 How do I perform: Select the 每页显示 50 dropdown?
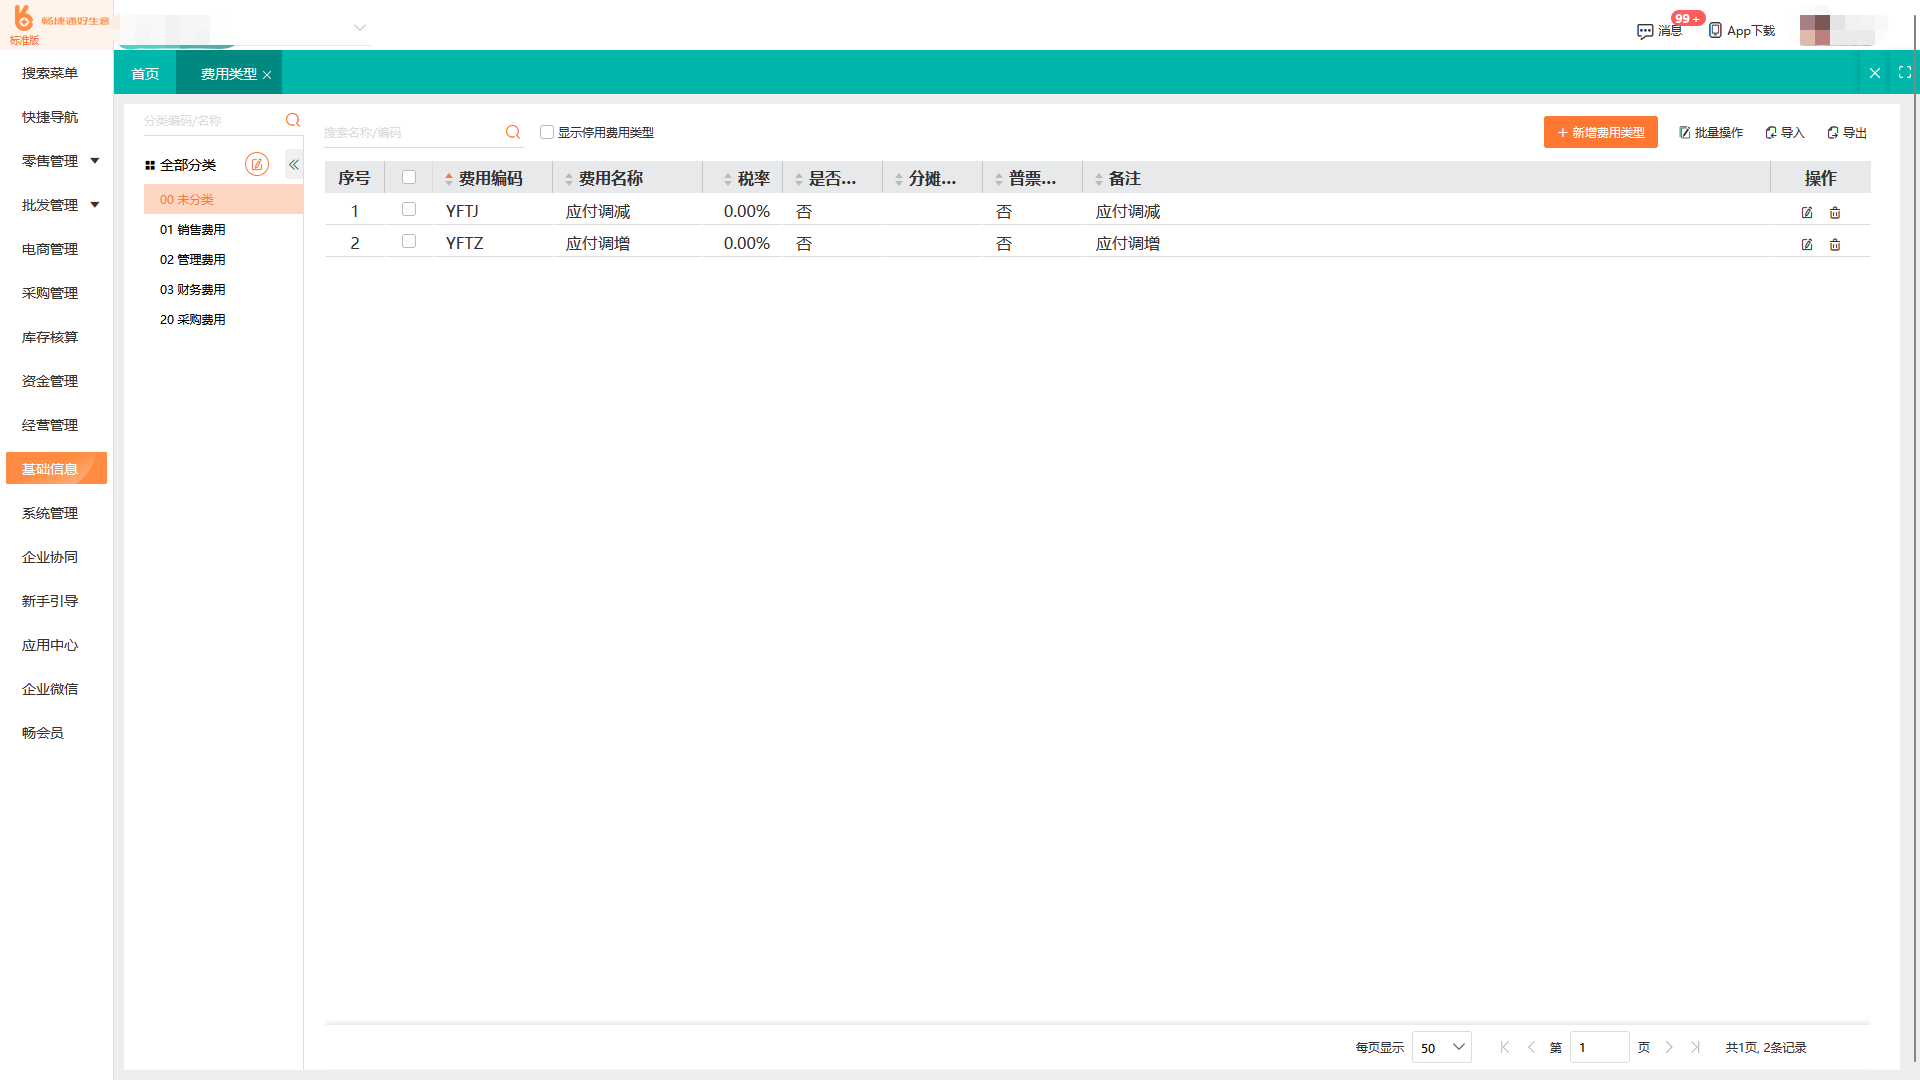pyautogui.click(x=1440, y=1046)
